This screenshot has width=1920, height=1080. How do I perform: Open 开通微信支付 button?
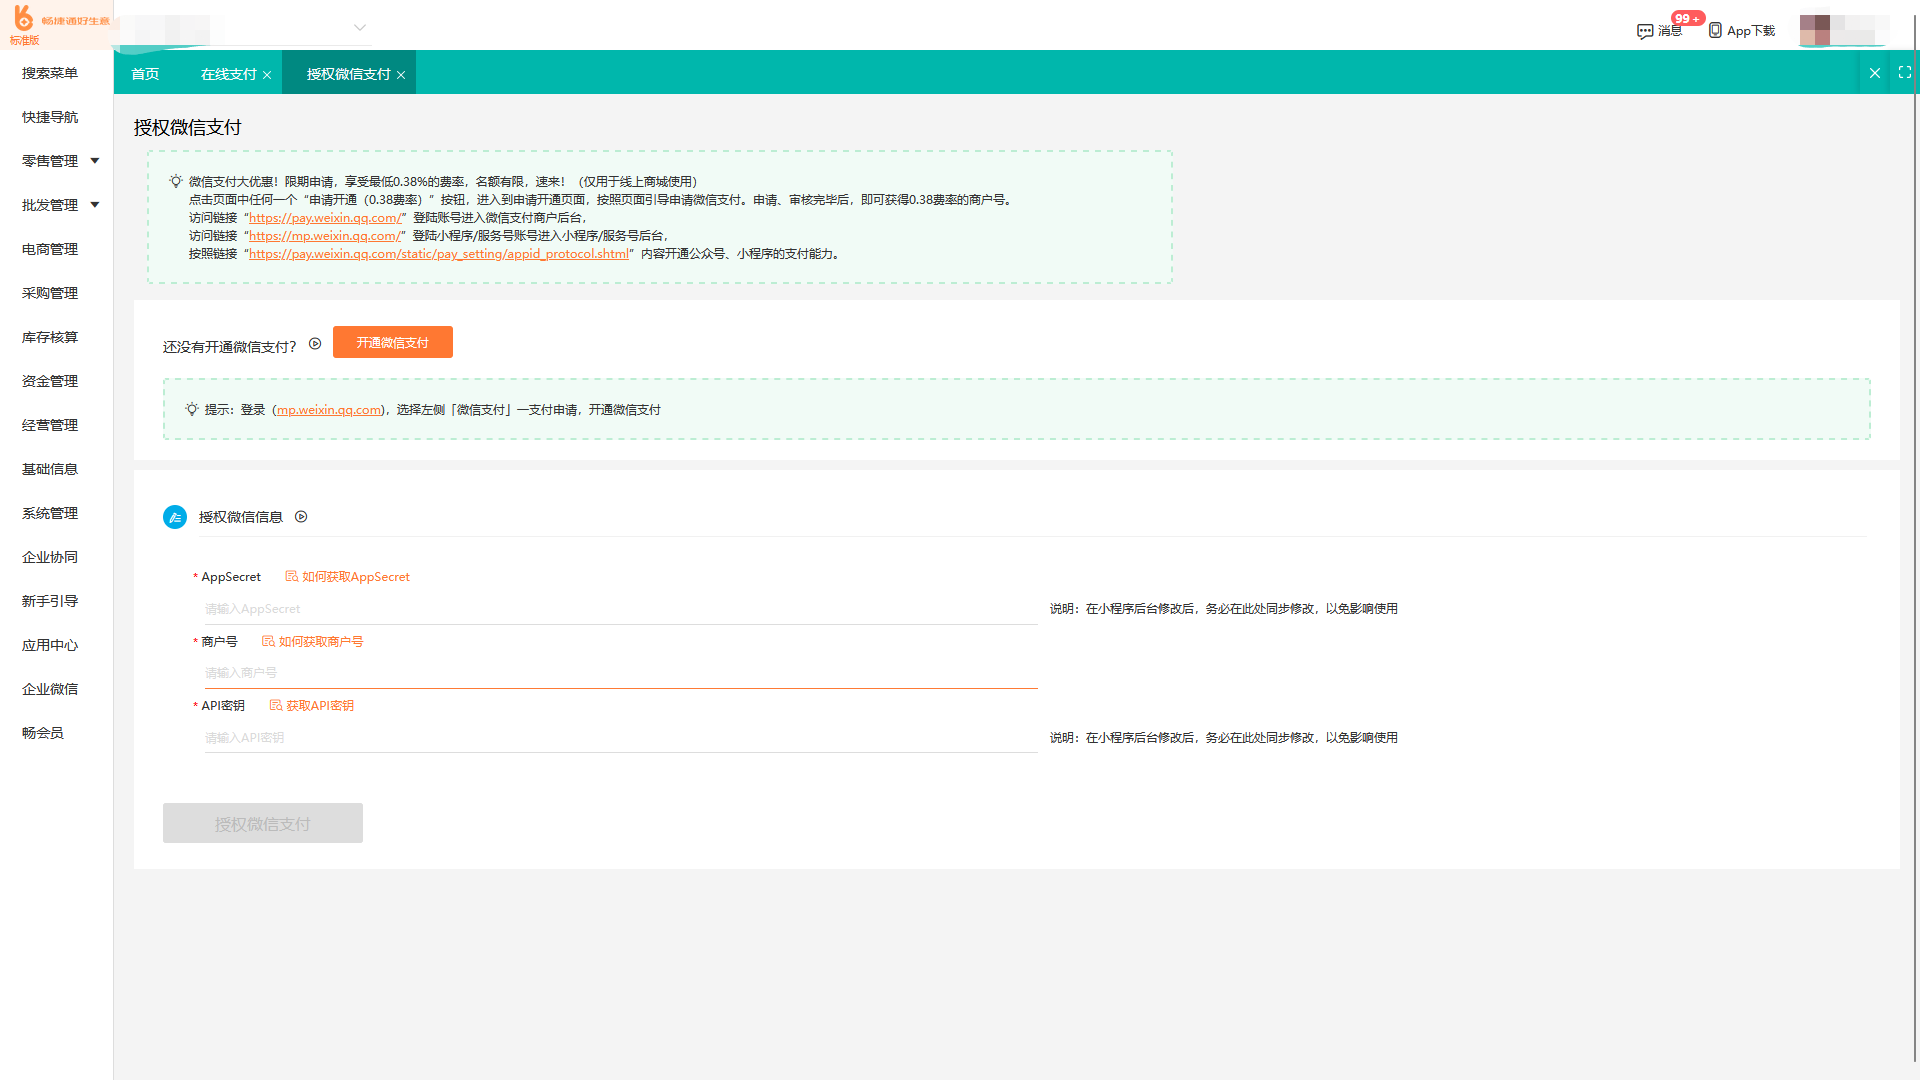[392, 342]
